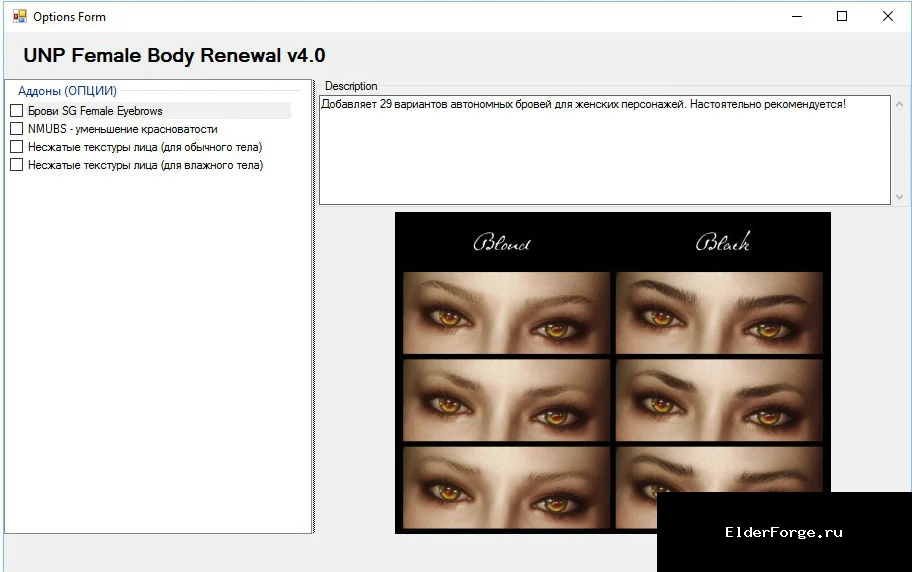Image resolution: width=912 pixels, height=572 pixels.
Task: Minimize the Options Form window
Action: click(797, 16)
